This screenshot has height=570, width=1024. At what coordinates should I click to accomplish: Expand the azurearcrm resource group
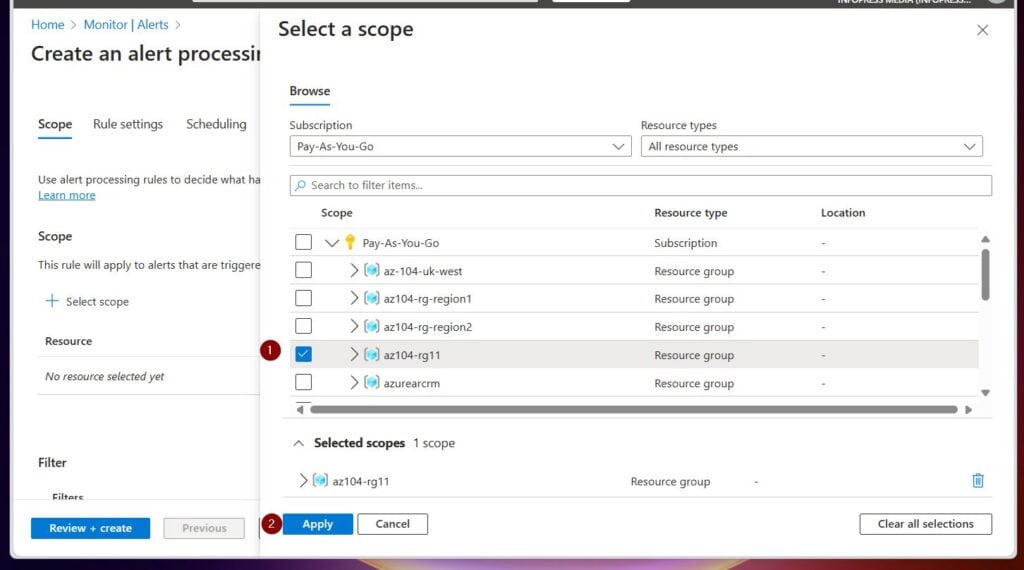tap(354, 383)
